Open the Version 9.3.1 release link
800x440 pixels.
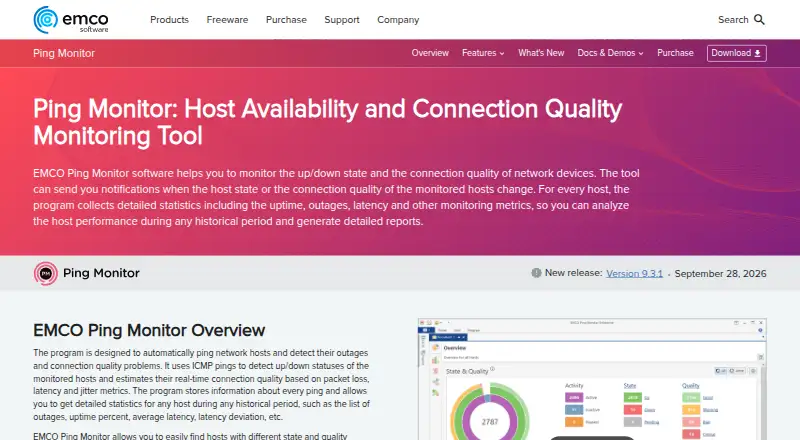click(634, 274)
